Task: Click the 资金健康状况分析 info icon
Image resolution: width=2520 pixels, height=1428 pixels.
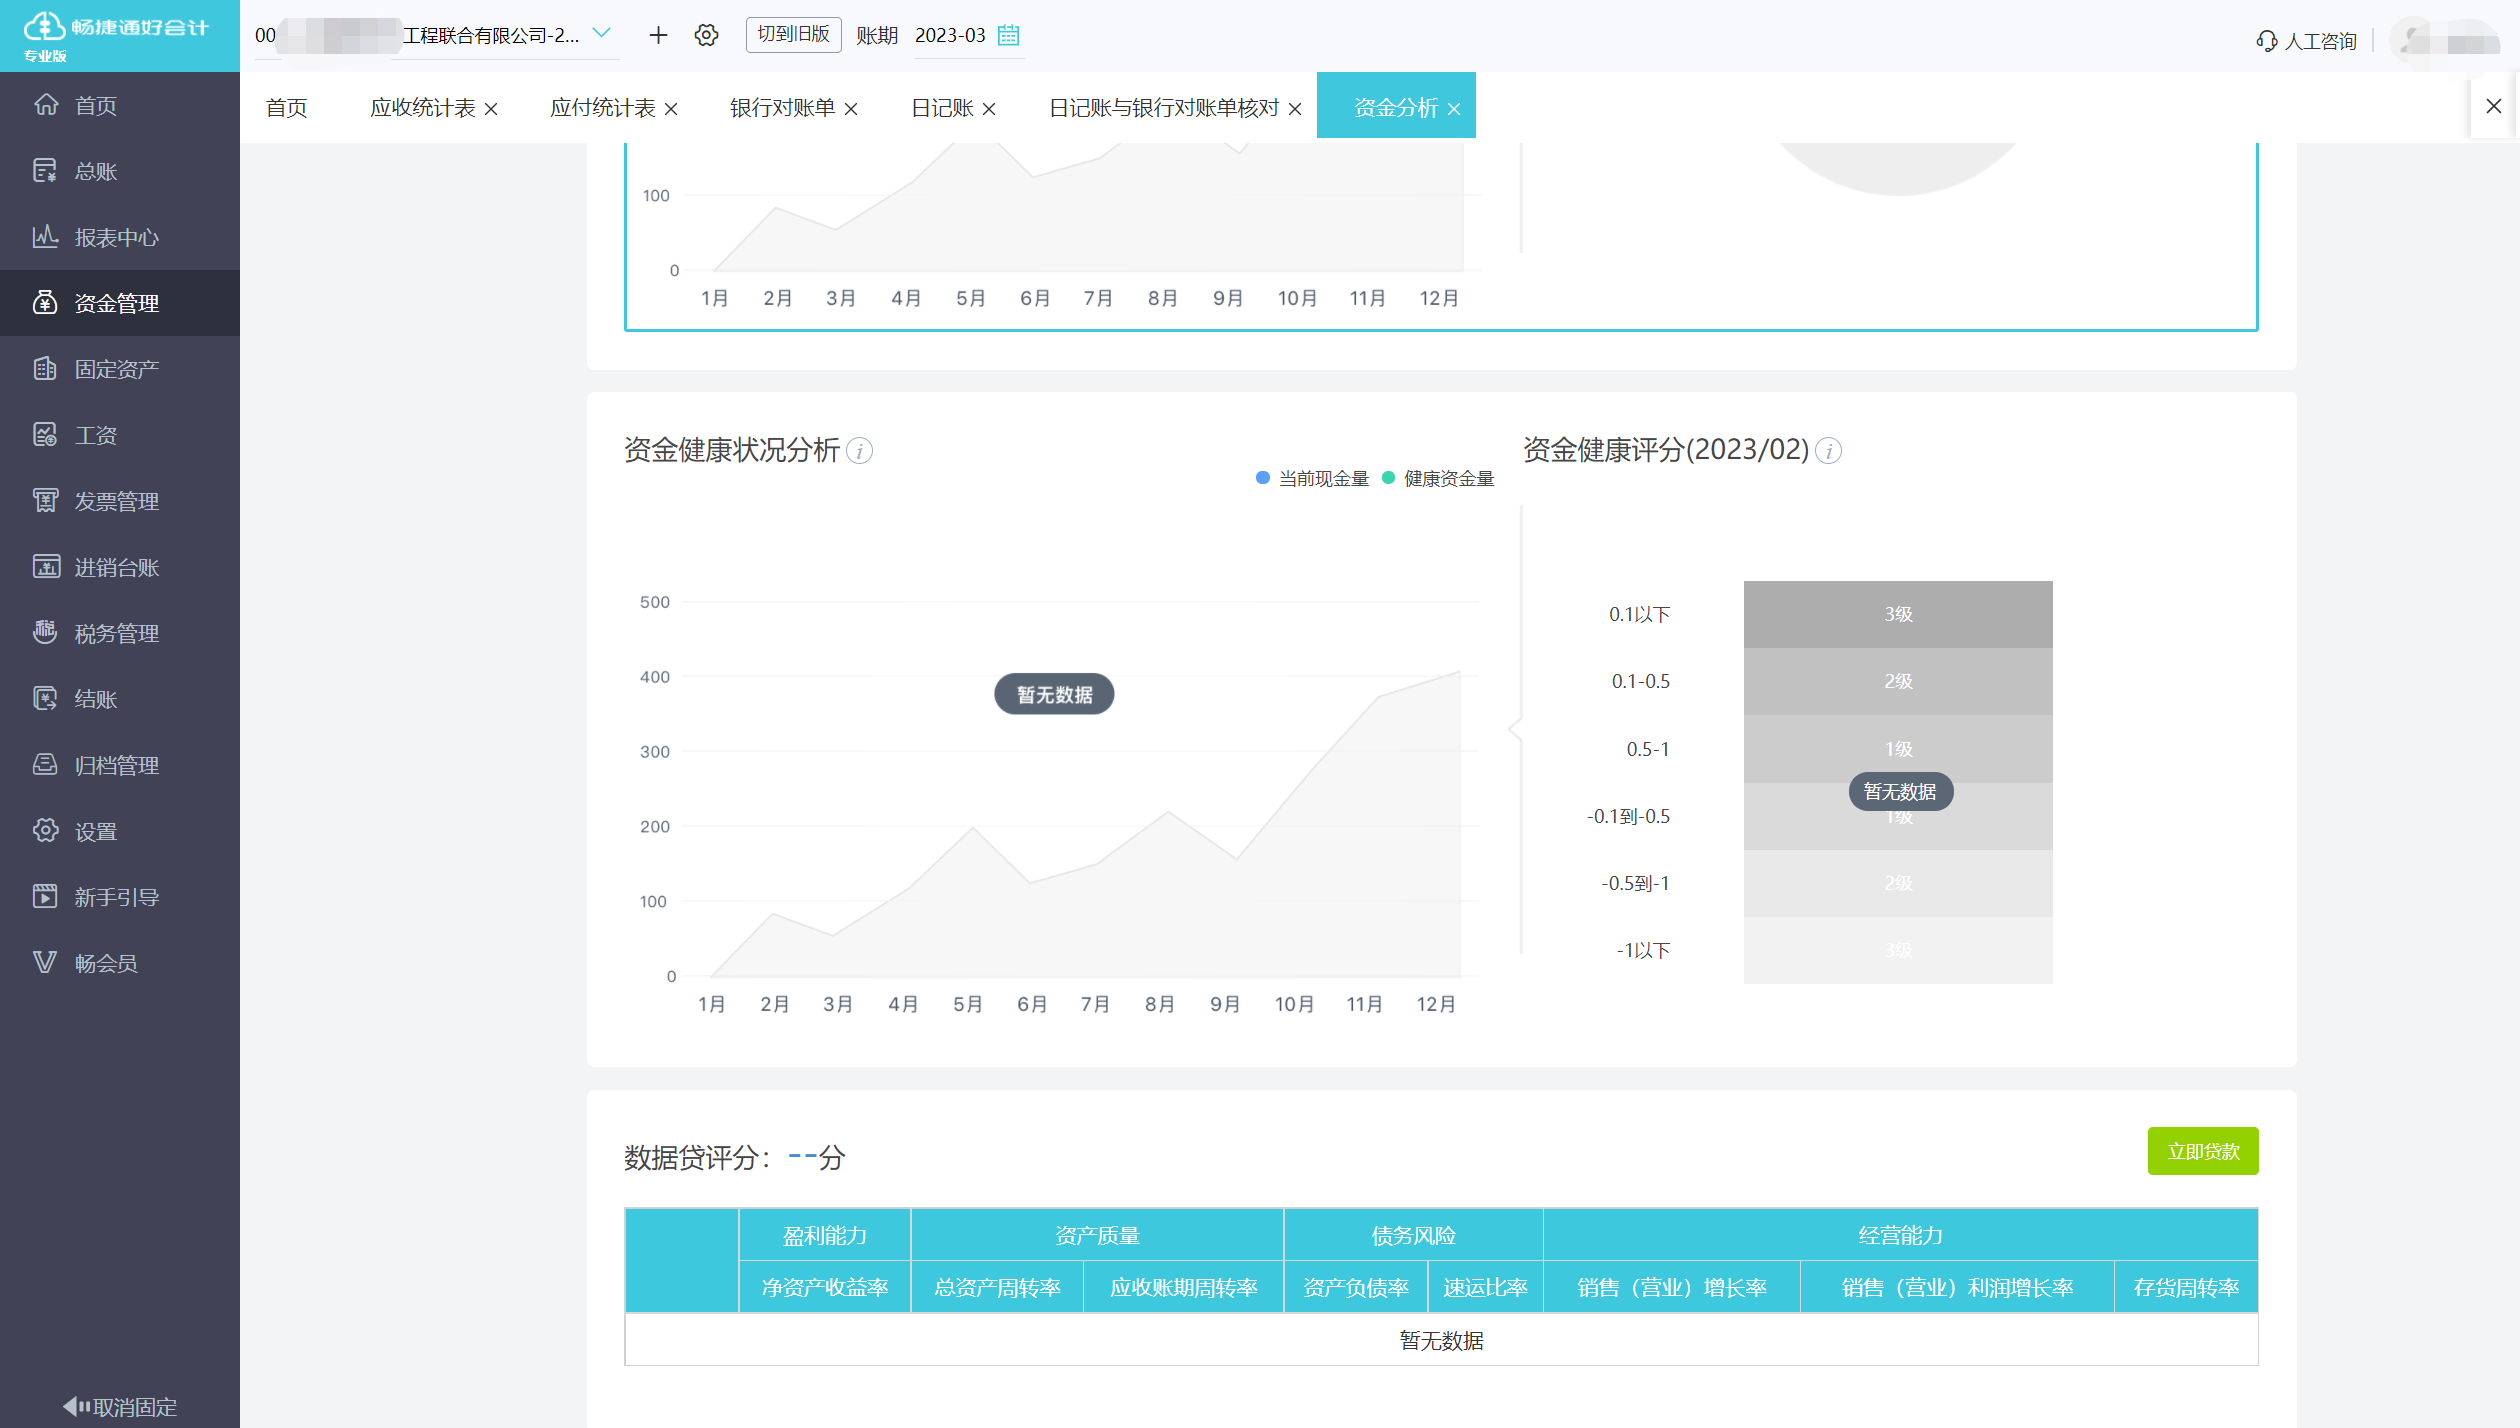Action: (862, 450)
